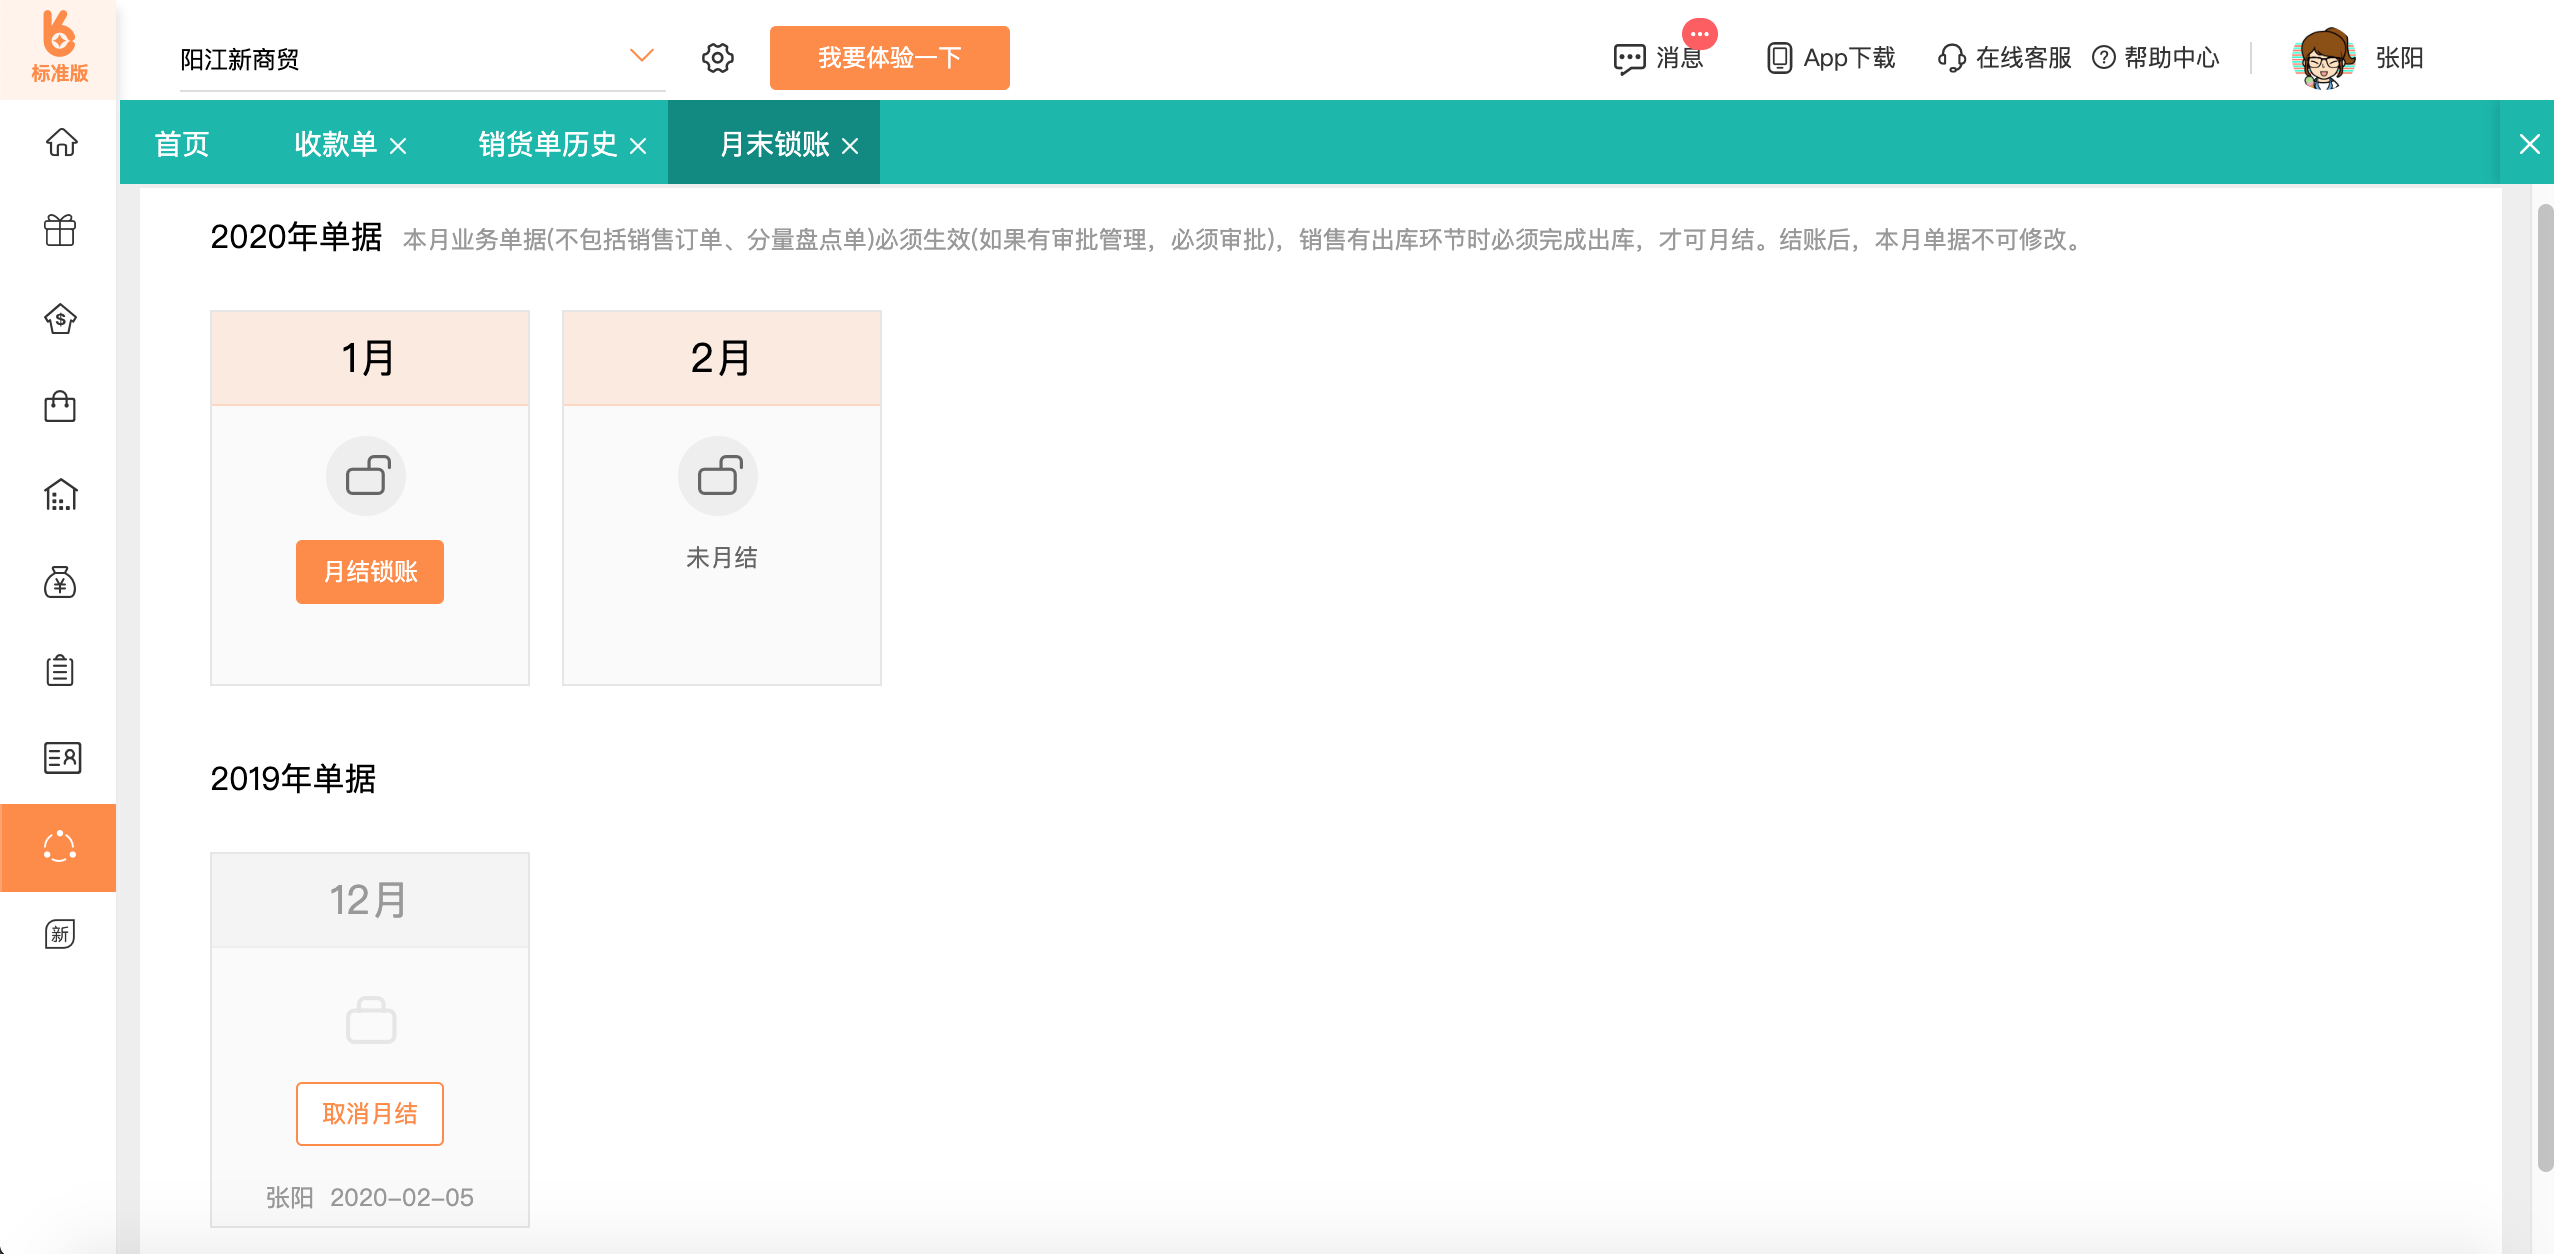Viewport: 2554px width, 1254px height.
Task: Toggle the new feature 新 icon in sidebar
Action: [60, 936]
